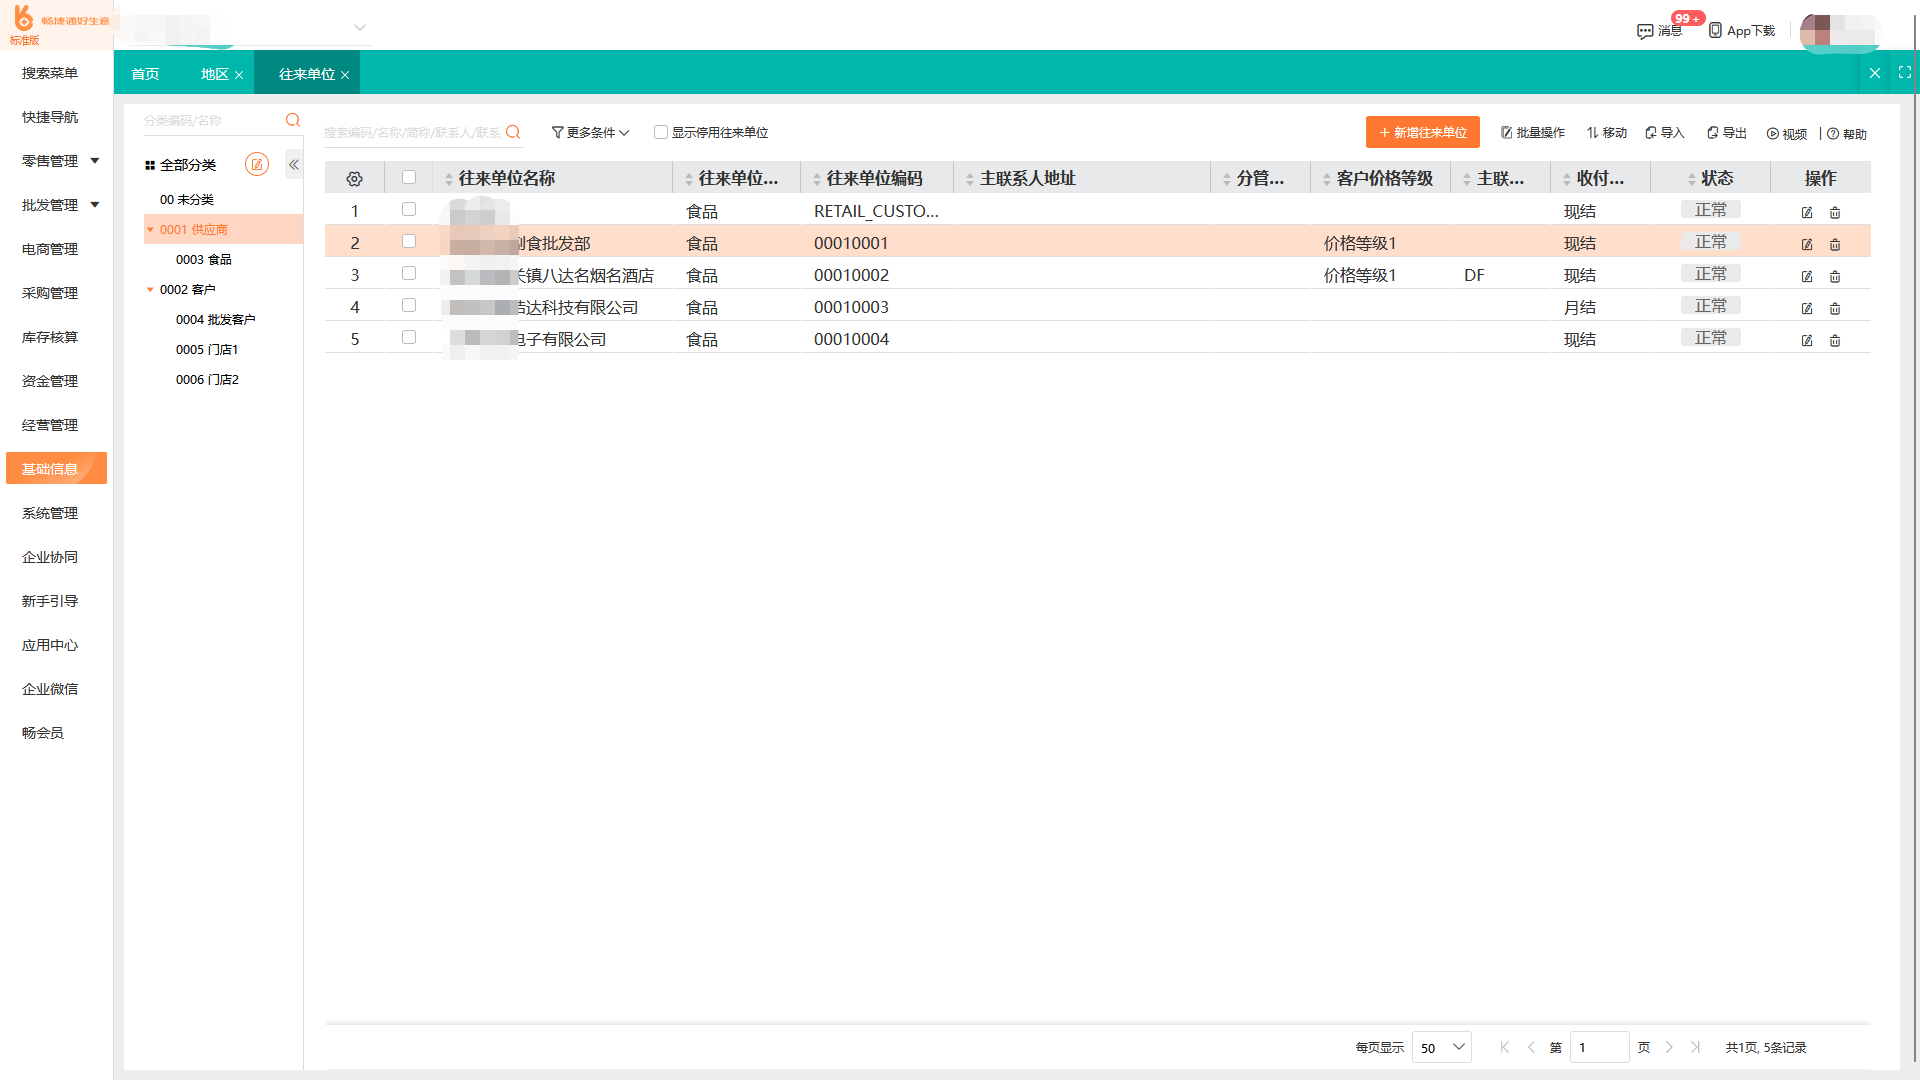Select row 2 checkbox
Screen dimensions: 1920x1080
point(409,241)
